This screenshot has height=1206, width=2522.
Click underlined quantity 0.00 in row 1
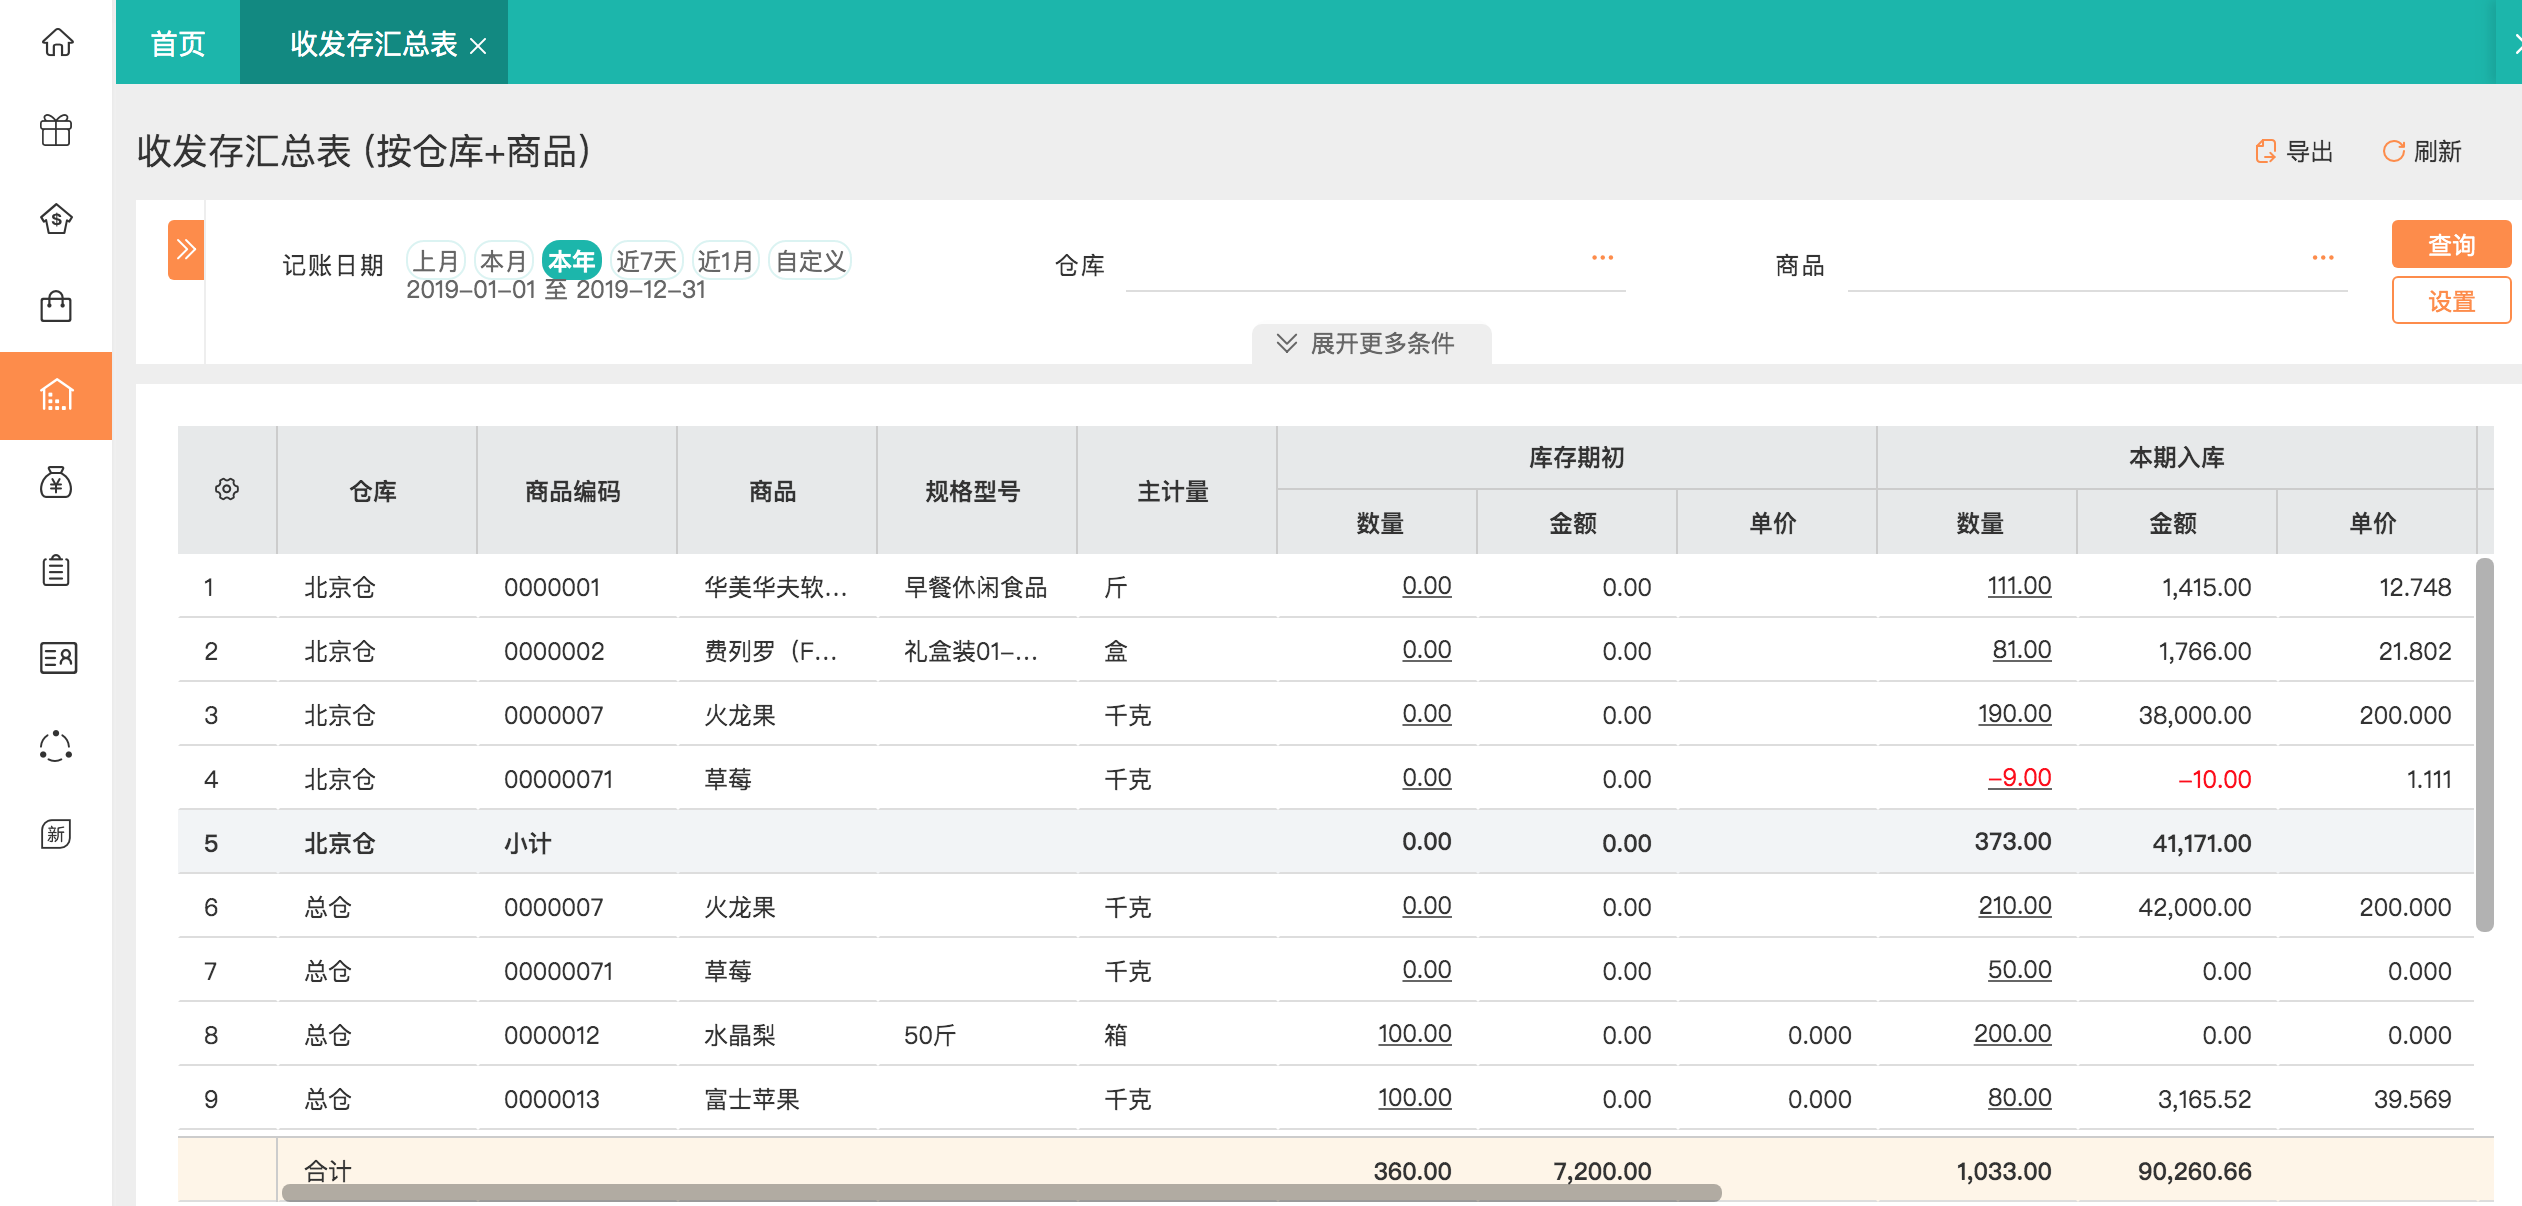click(1423, 585)
